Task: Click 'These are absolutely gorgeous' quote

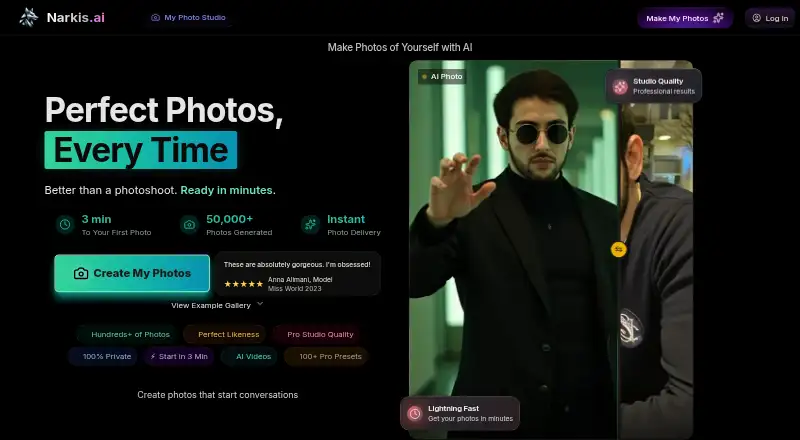Action: click(297, 264)
